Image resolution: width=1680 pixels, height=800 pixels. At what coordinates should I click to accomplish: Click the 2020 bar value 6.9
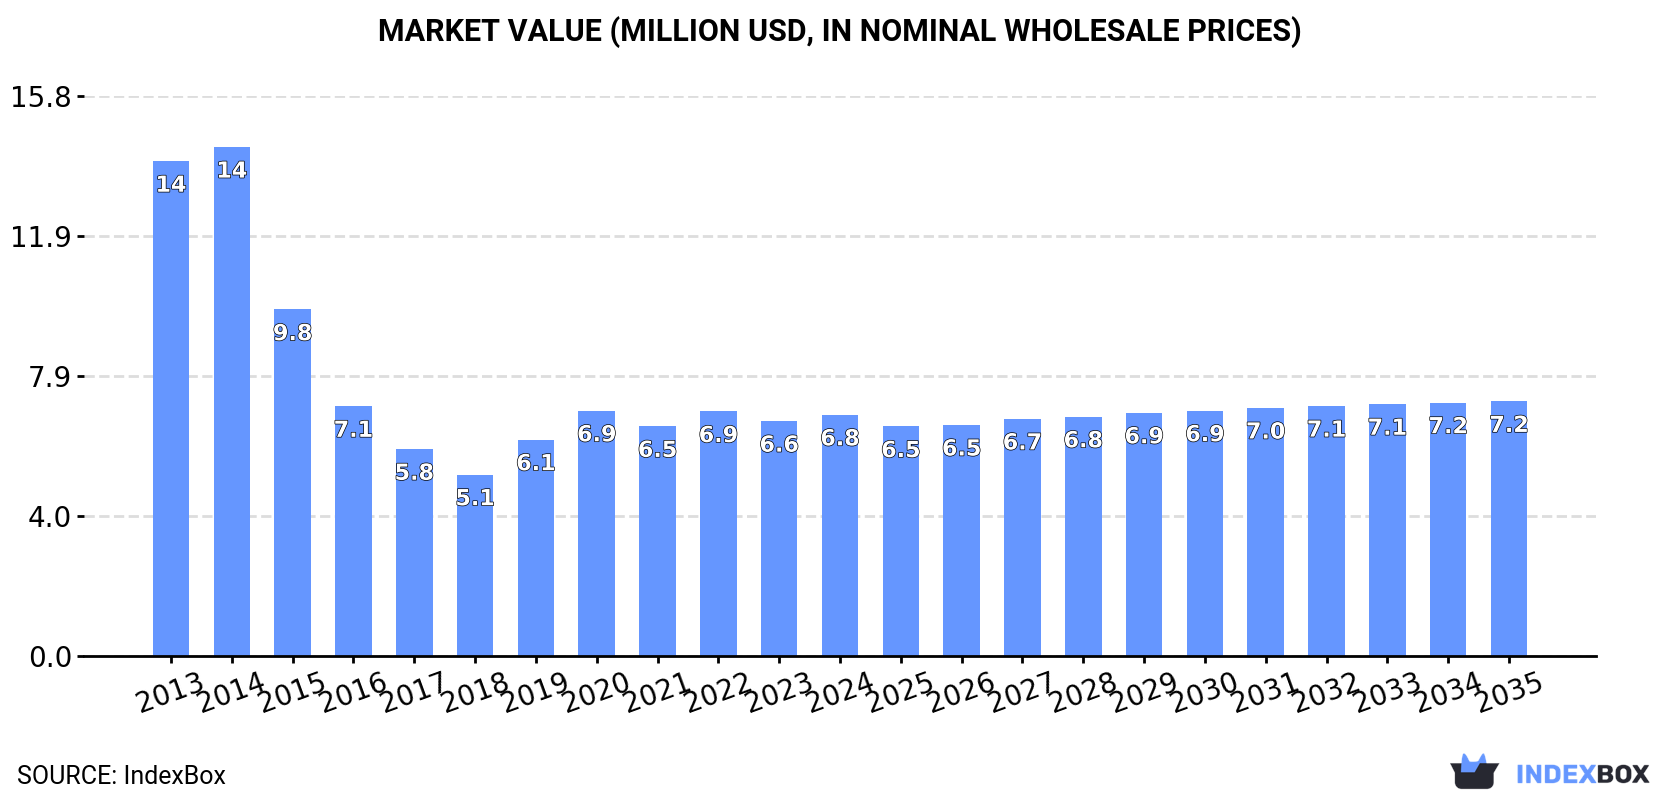[597, 433]
